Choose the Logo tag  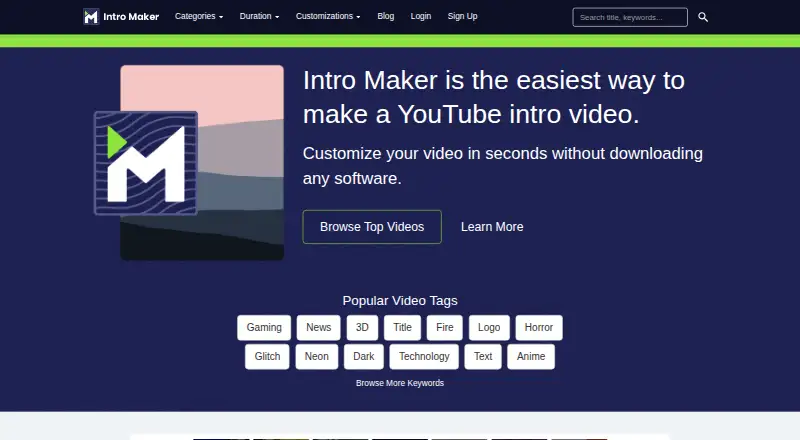(x=489, y=328)
